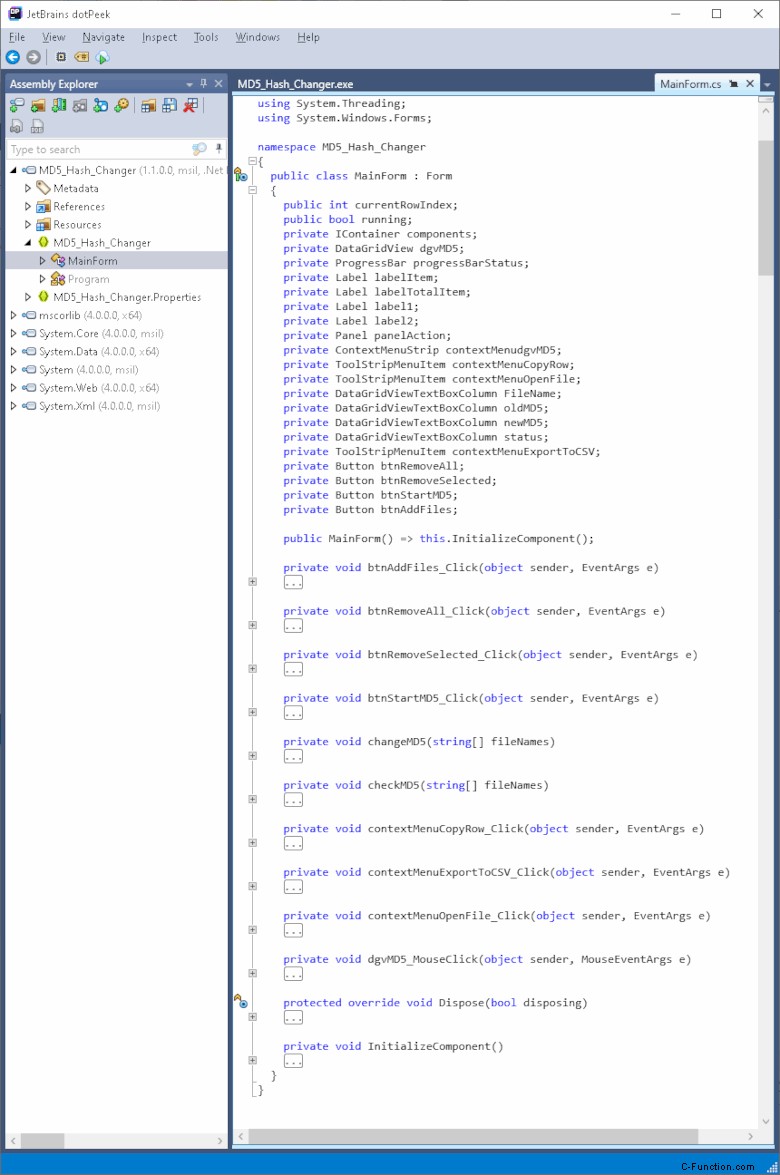Click in the Type to search field
780x1175 pixels.
point(95,149)
